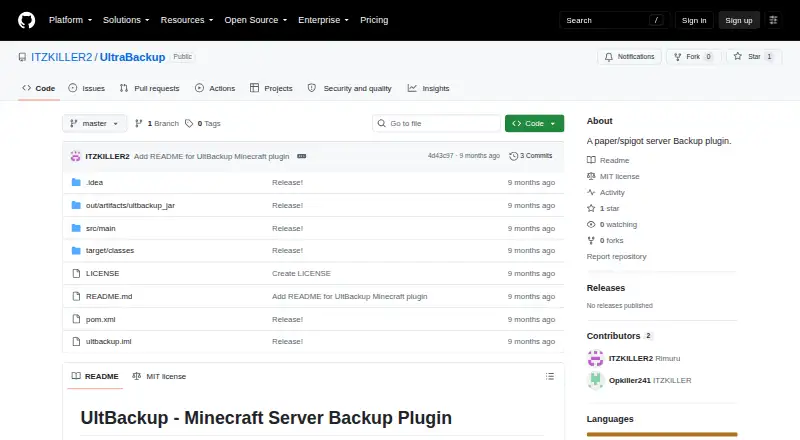Open the Readme link in About
800x440 pixels.
pyautogui.click(x=608, y=160)
